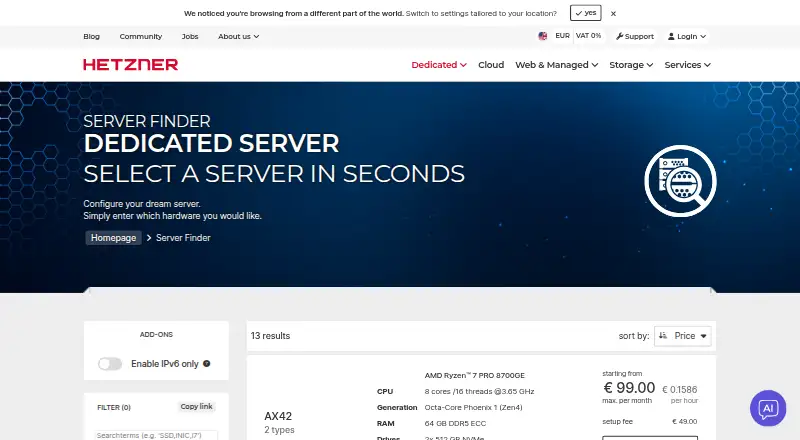Image resolution: width=800 pixels, height=440 pixels.
Task: Click the € 99.00 price
Action: click(629, 388)
